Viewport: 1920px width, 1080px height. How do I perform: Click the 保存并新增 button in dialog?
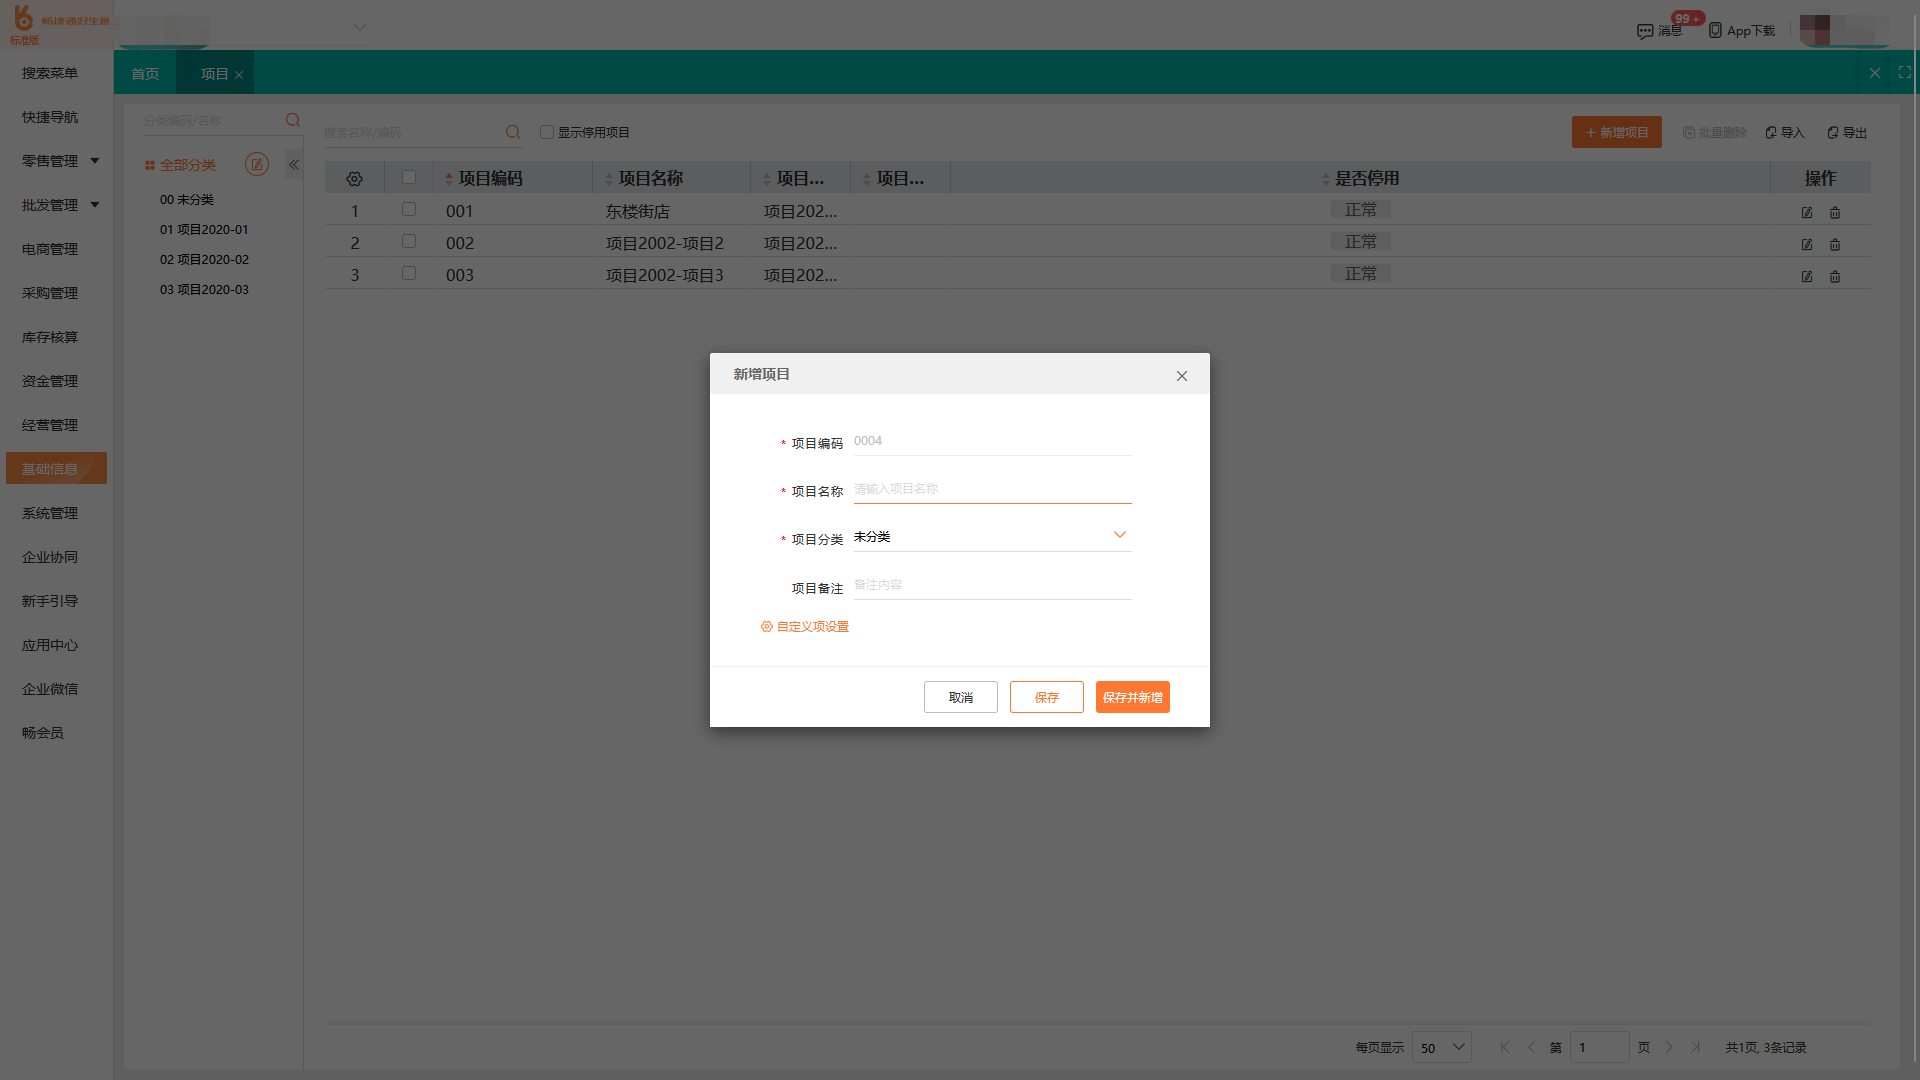click(1133, 696)
